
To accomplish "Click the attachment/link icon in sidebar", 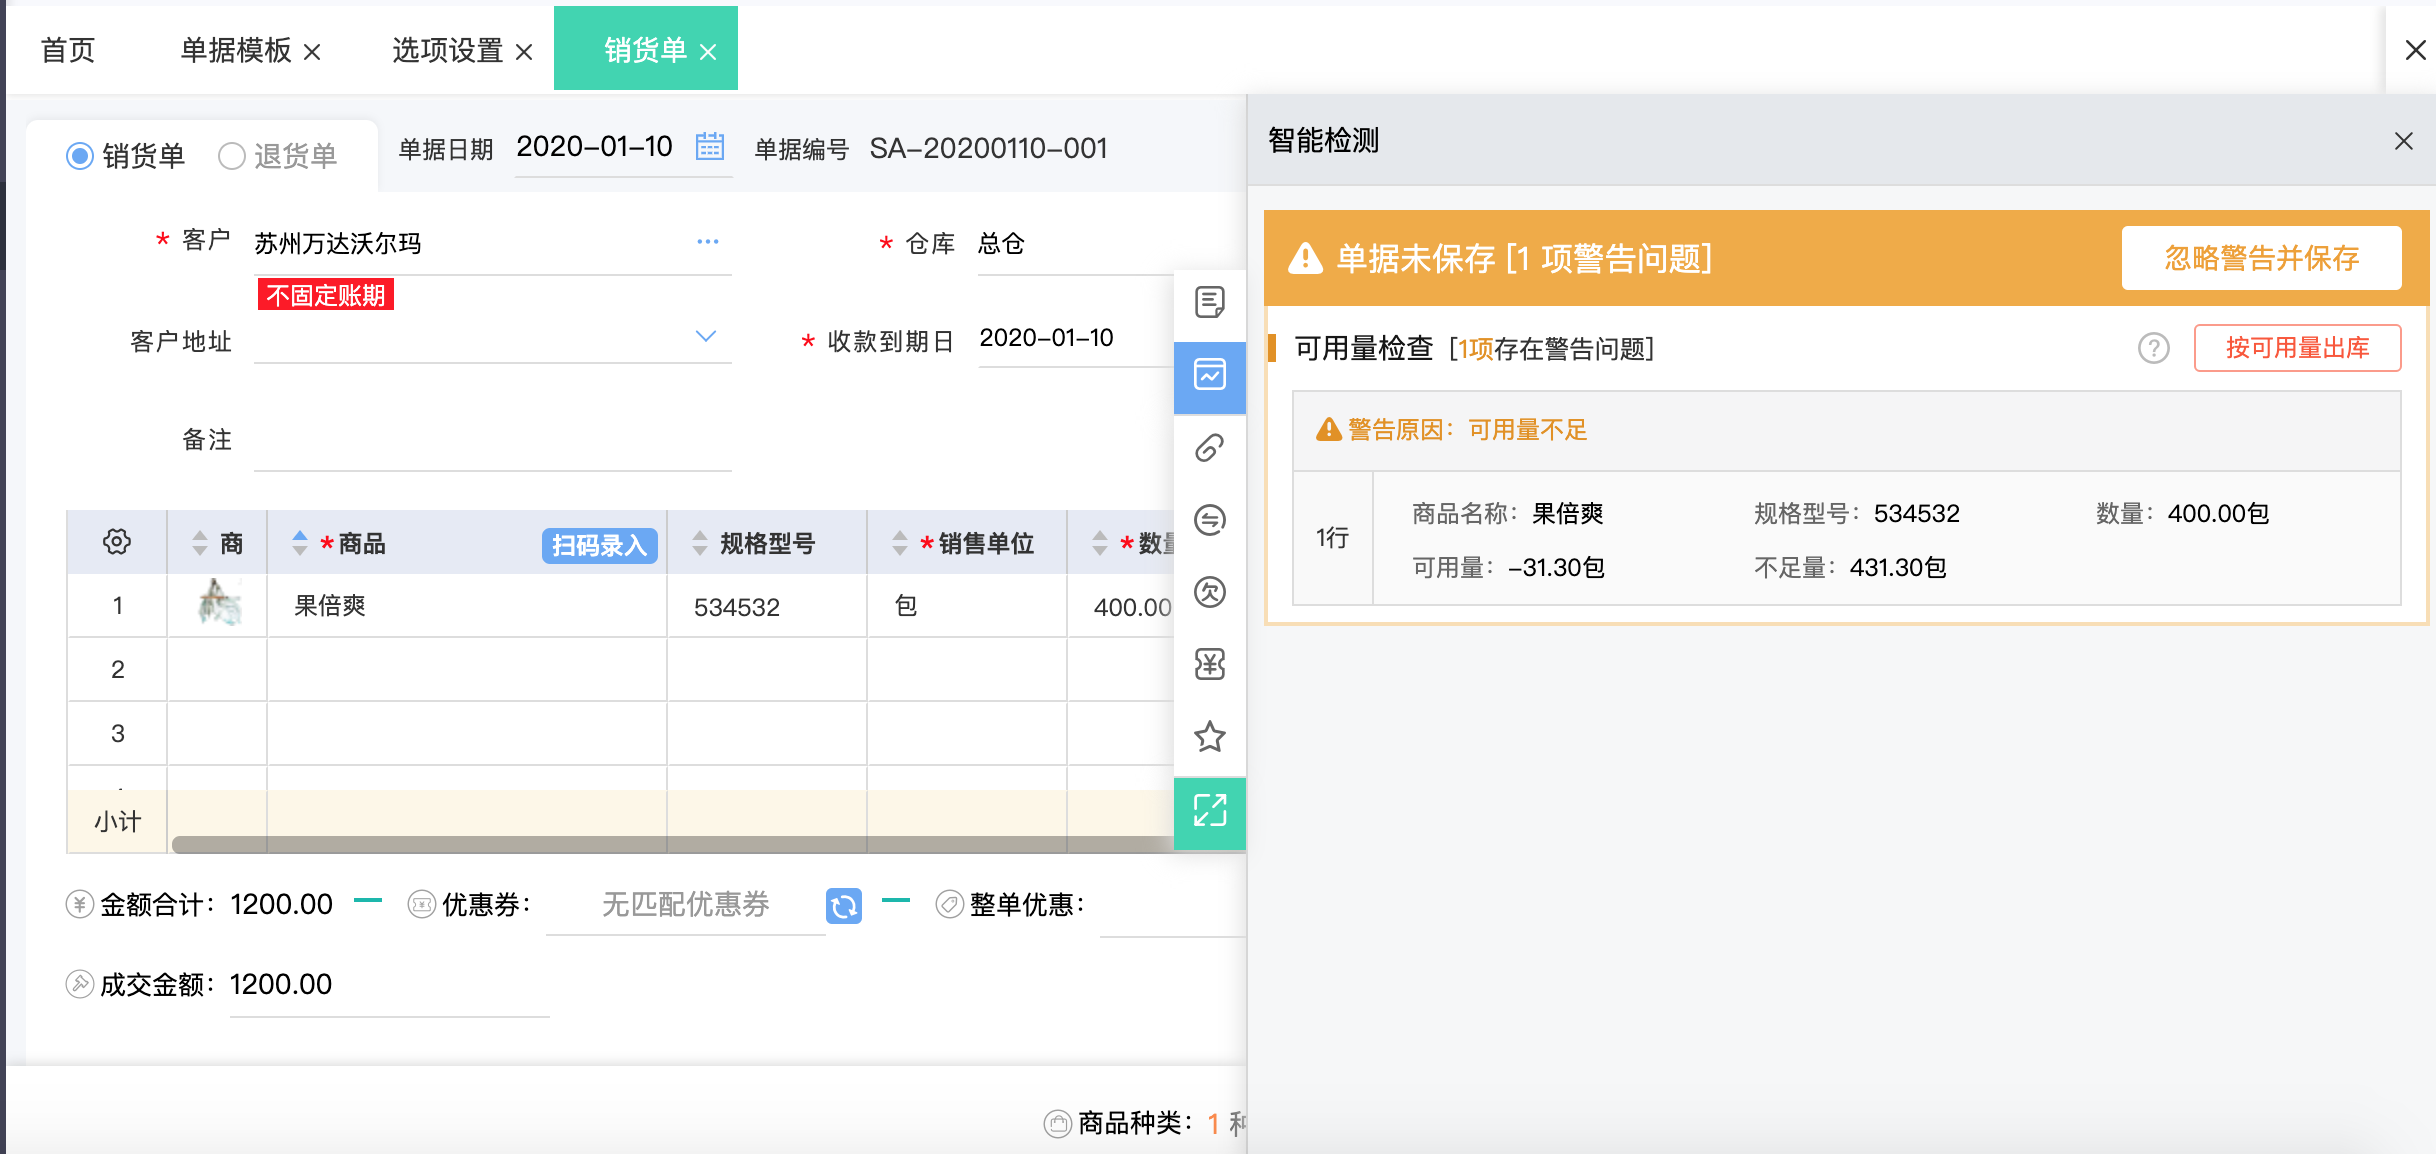I will (x=1212, y=450).
